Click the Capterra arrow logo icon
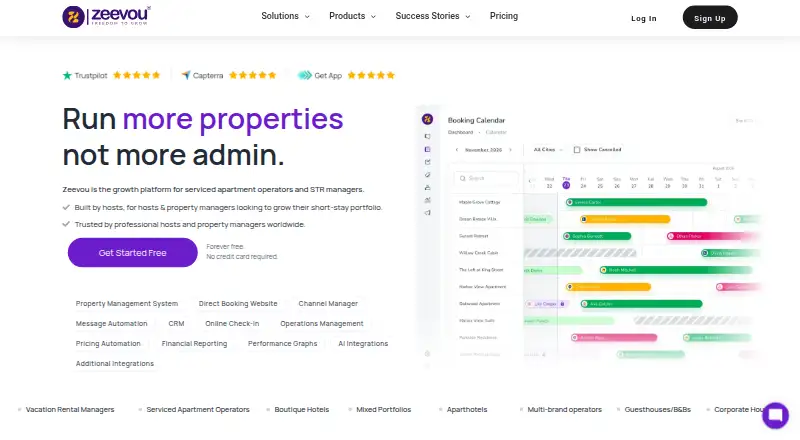The height and width of the screenshot is (440, 800). click(186, 75)
